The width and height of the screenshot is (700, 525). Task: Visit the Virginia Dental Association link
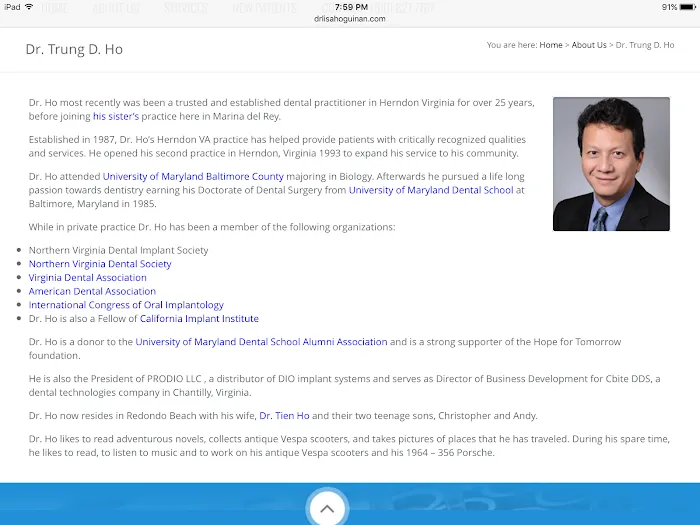click(88, 278)
